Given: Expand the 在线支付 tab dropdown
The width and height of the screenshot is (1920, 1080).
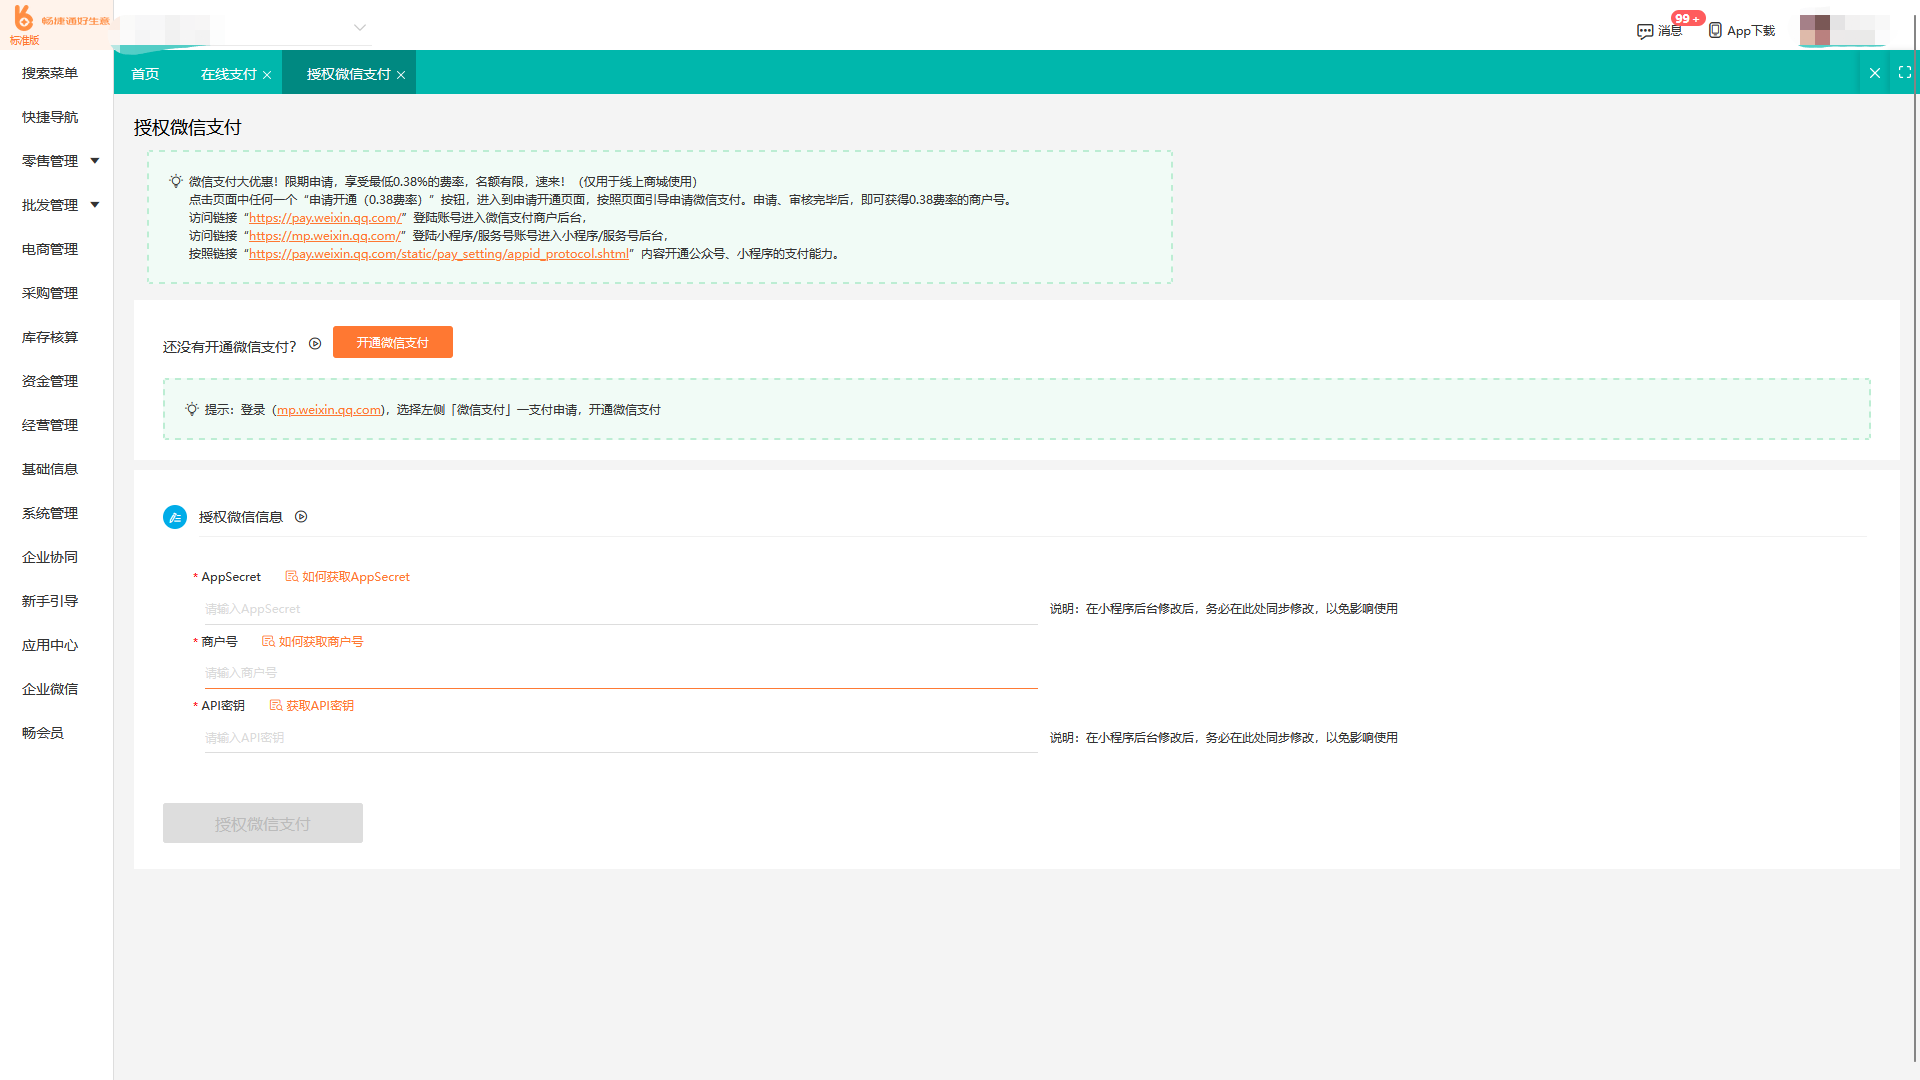Looking at the screenshot, I should click(228, 73).
